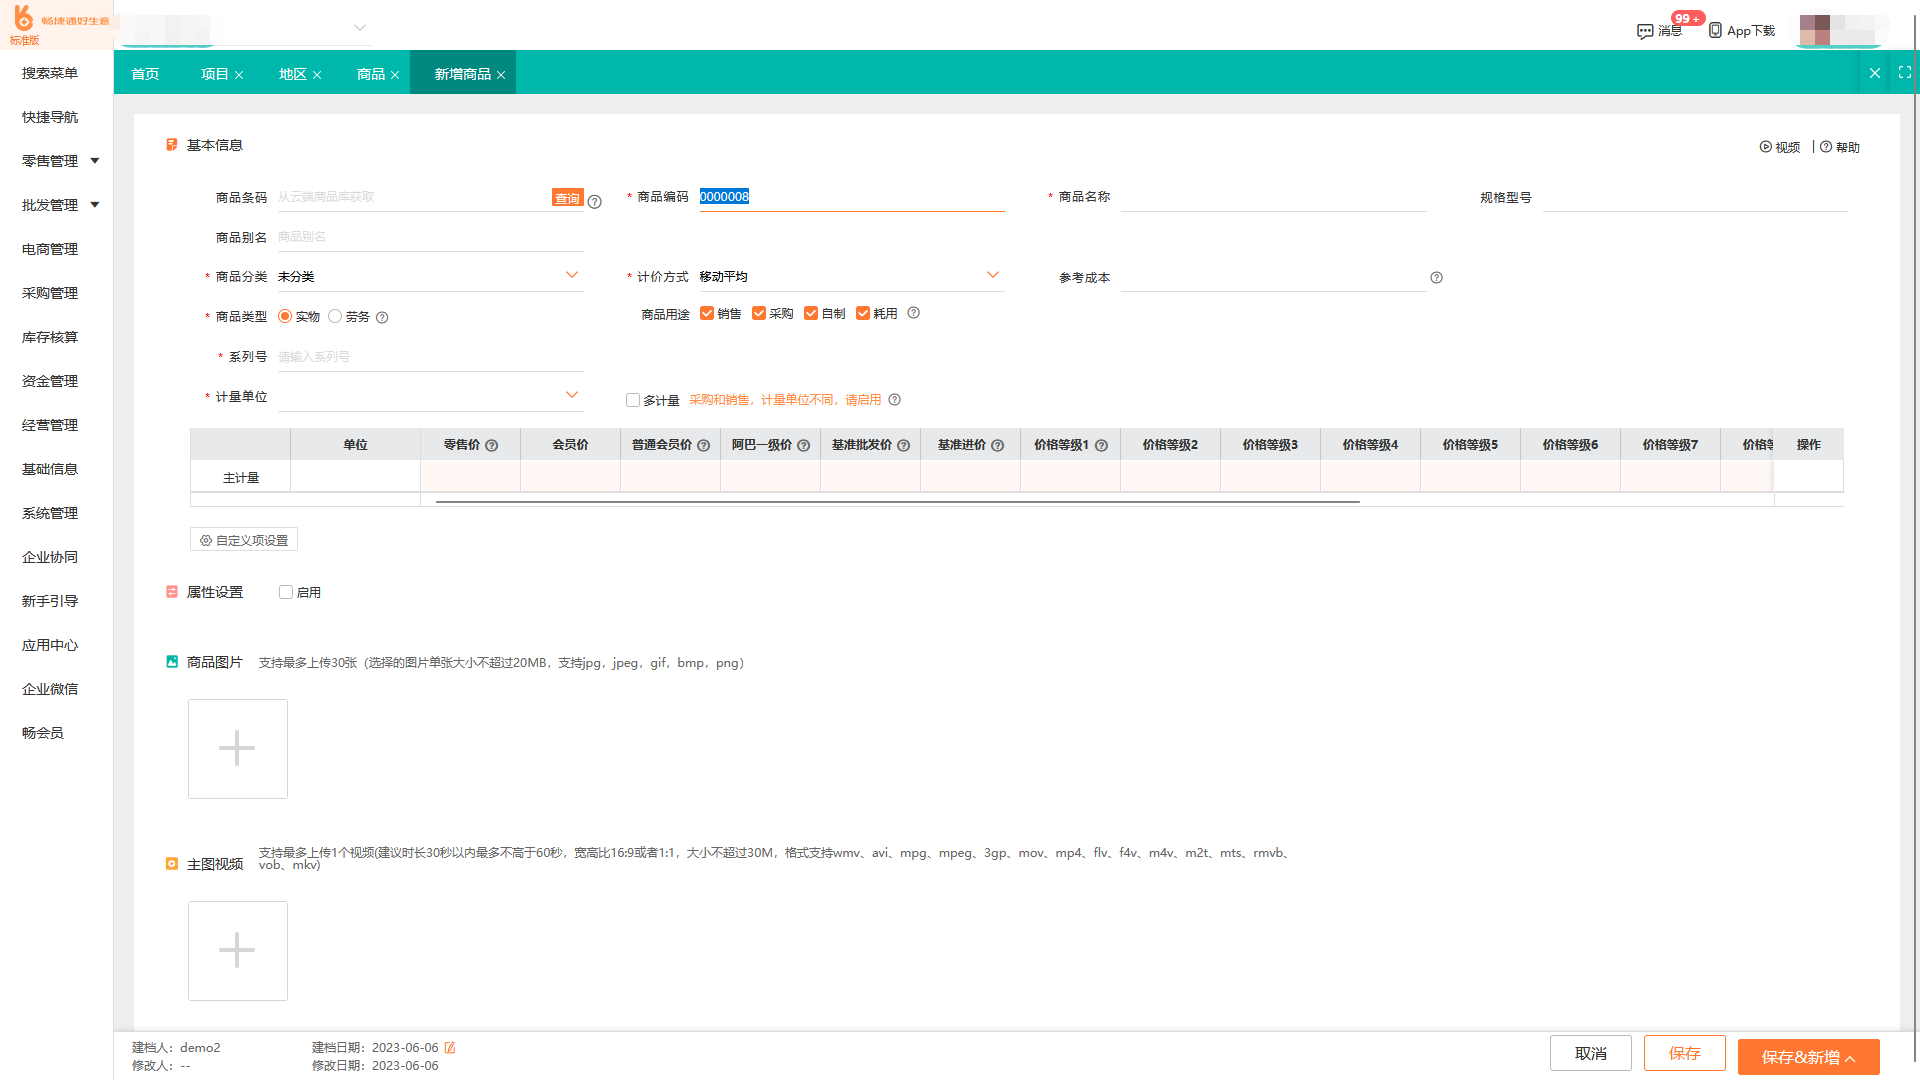Viewport: 1920px width, 1080px height.
Task: Click the 商品编码 input field
Action: 849,196
